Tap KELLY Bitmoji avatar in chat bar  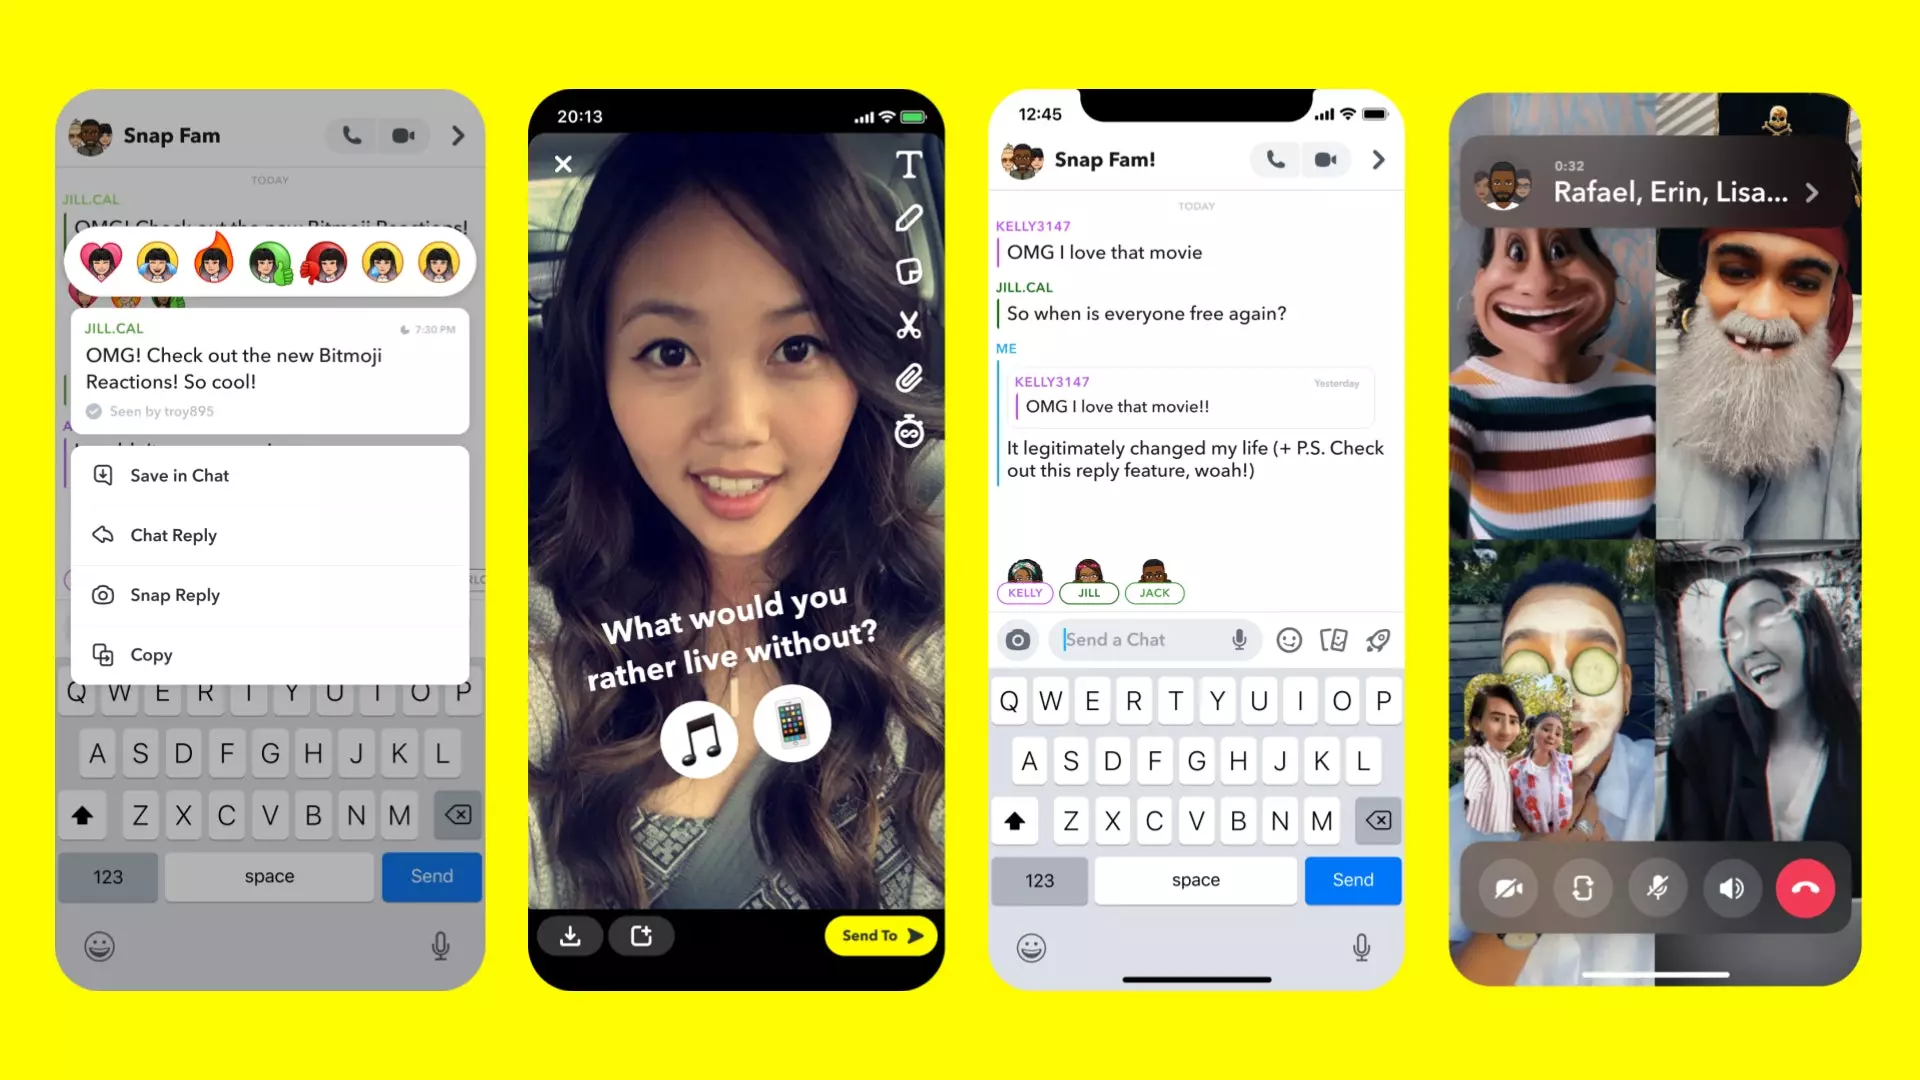tap(1025, 580)
